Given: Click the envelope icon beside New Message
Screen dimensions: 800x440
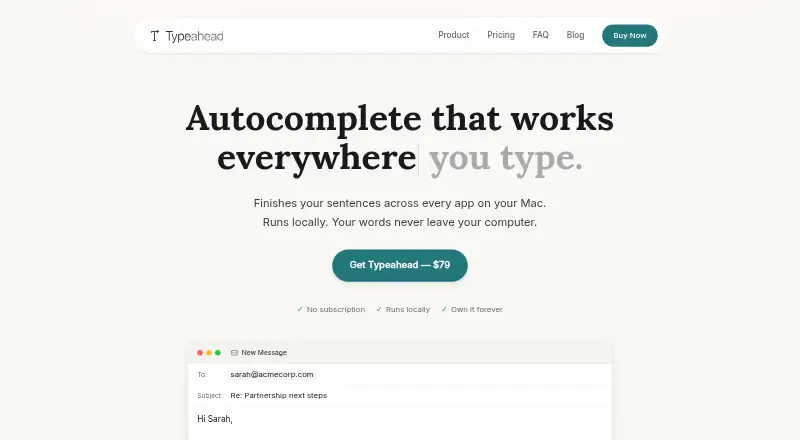Looking at the screenshot, I should pos(234,353).
